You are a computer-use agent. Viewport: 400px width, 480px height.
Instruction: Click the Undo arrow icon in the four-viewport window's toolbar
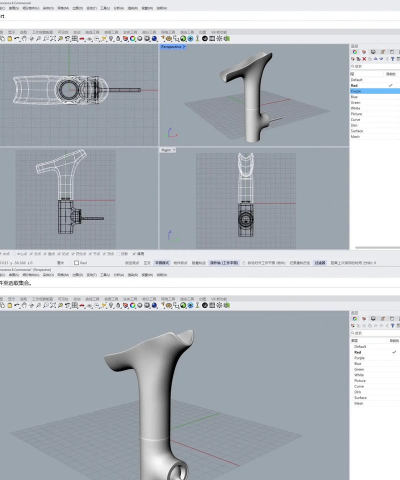click(17, 39)
